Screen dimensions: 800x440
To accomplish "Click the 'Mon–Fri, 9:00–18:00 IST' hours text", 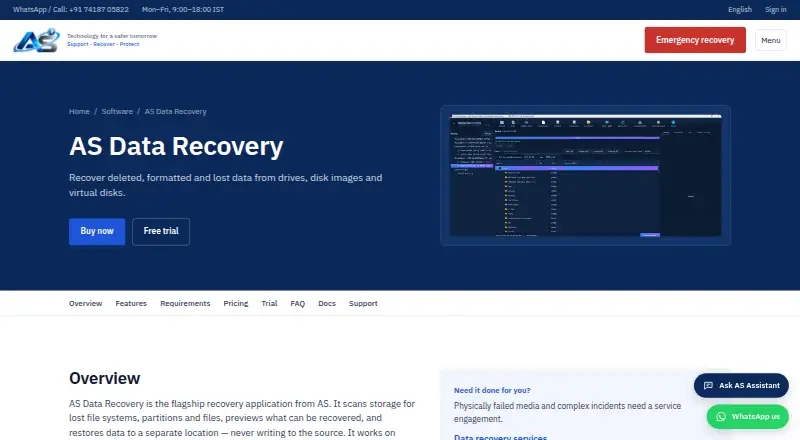I will (x=183, y=9).
